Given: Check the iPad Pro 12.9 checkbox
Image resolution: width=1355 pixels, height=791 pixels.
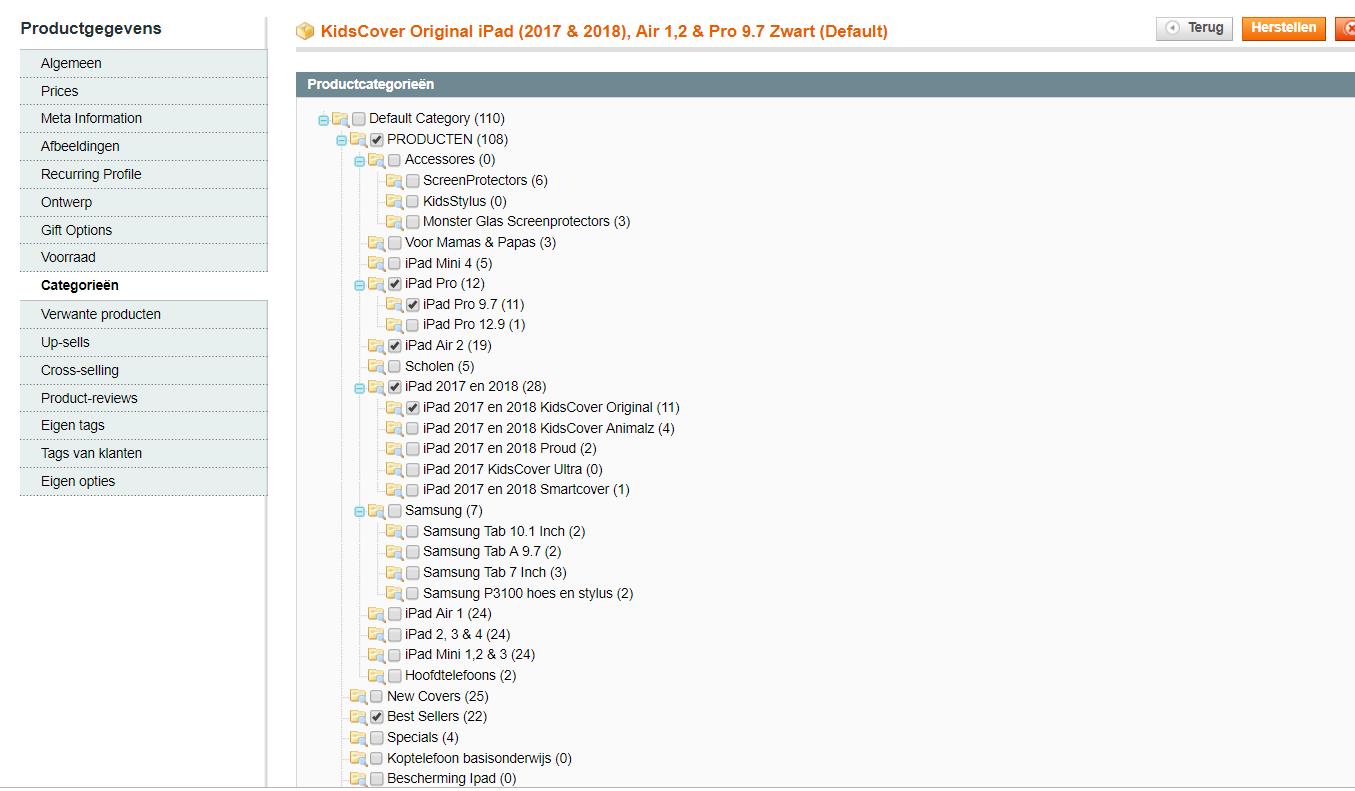Looking at the screenshot, I should click(413, 325).
